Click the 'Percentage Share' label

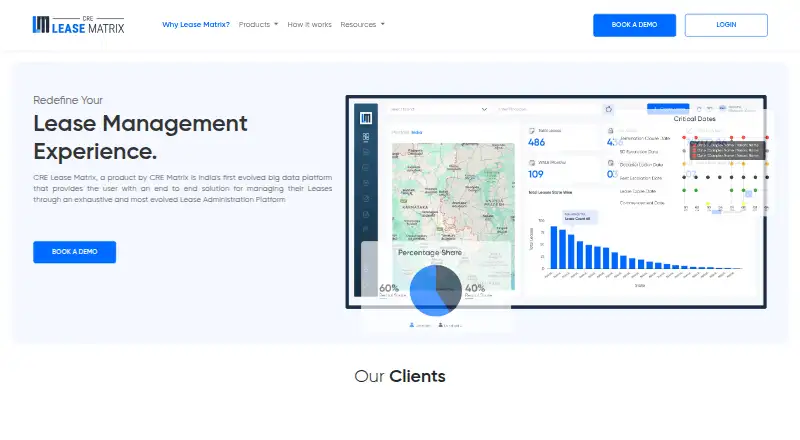tap(430, 253)
